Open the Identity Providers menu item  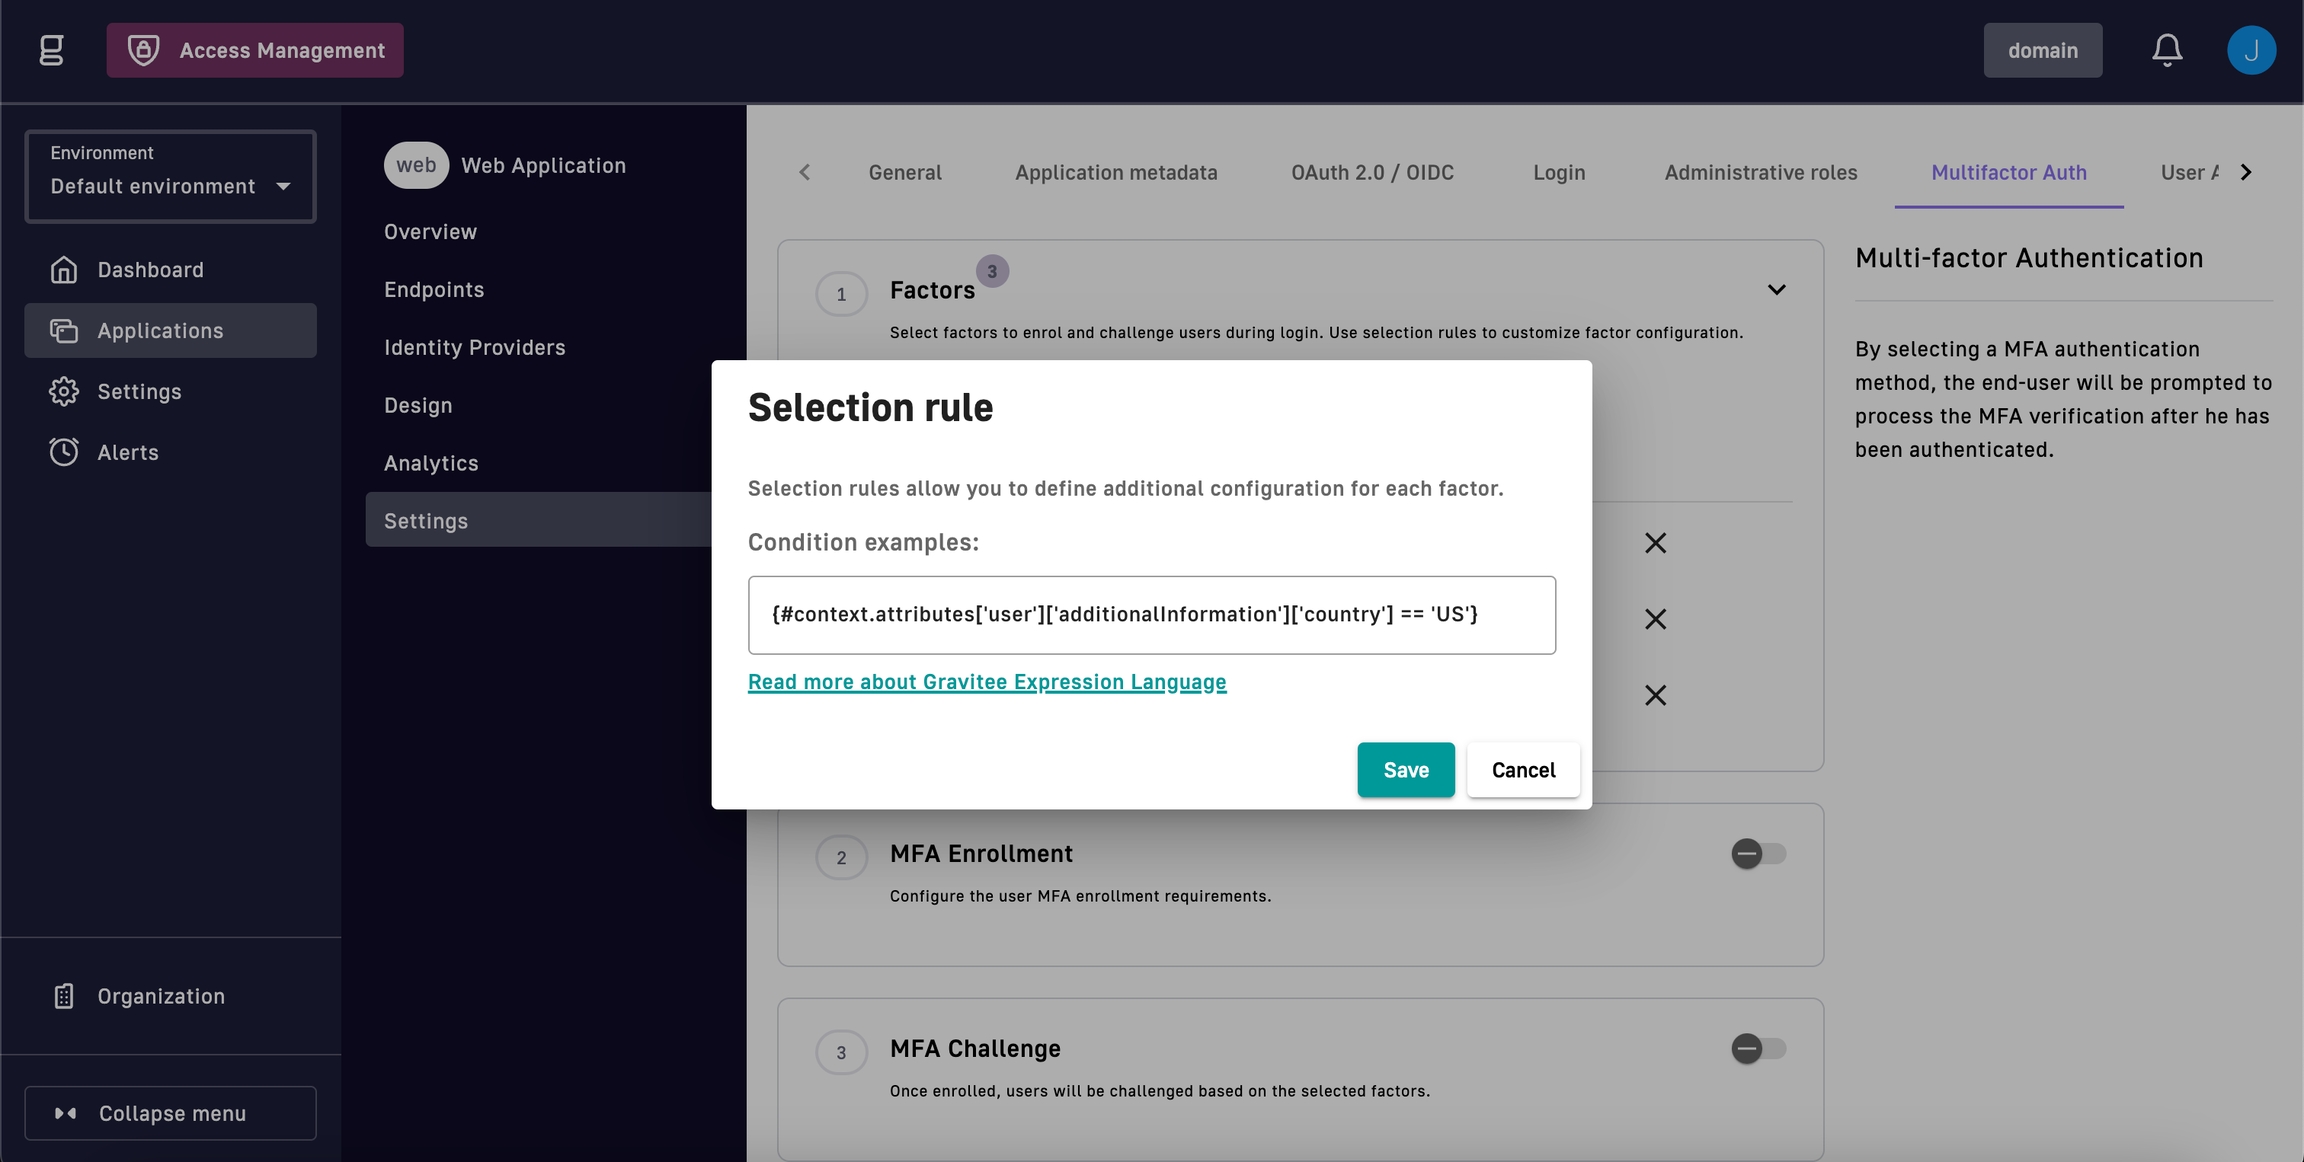[474, 347]
